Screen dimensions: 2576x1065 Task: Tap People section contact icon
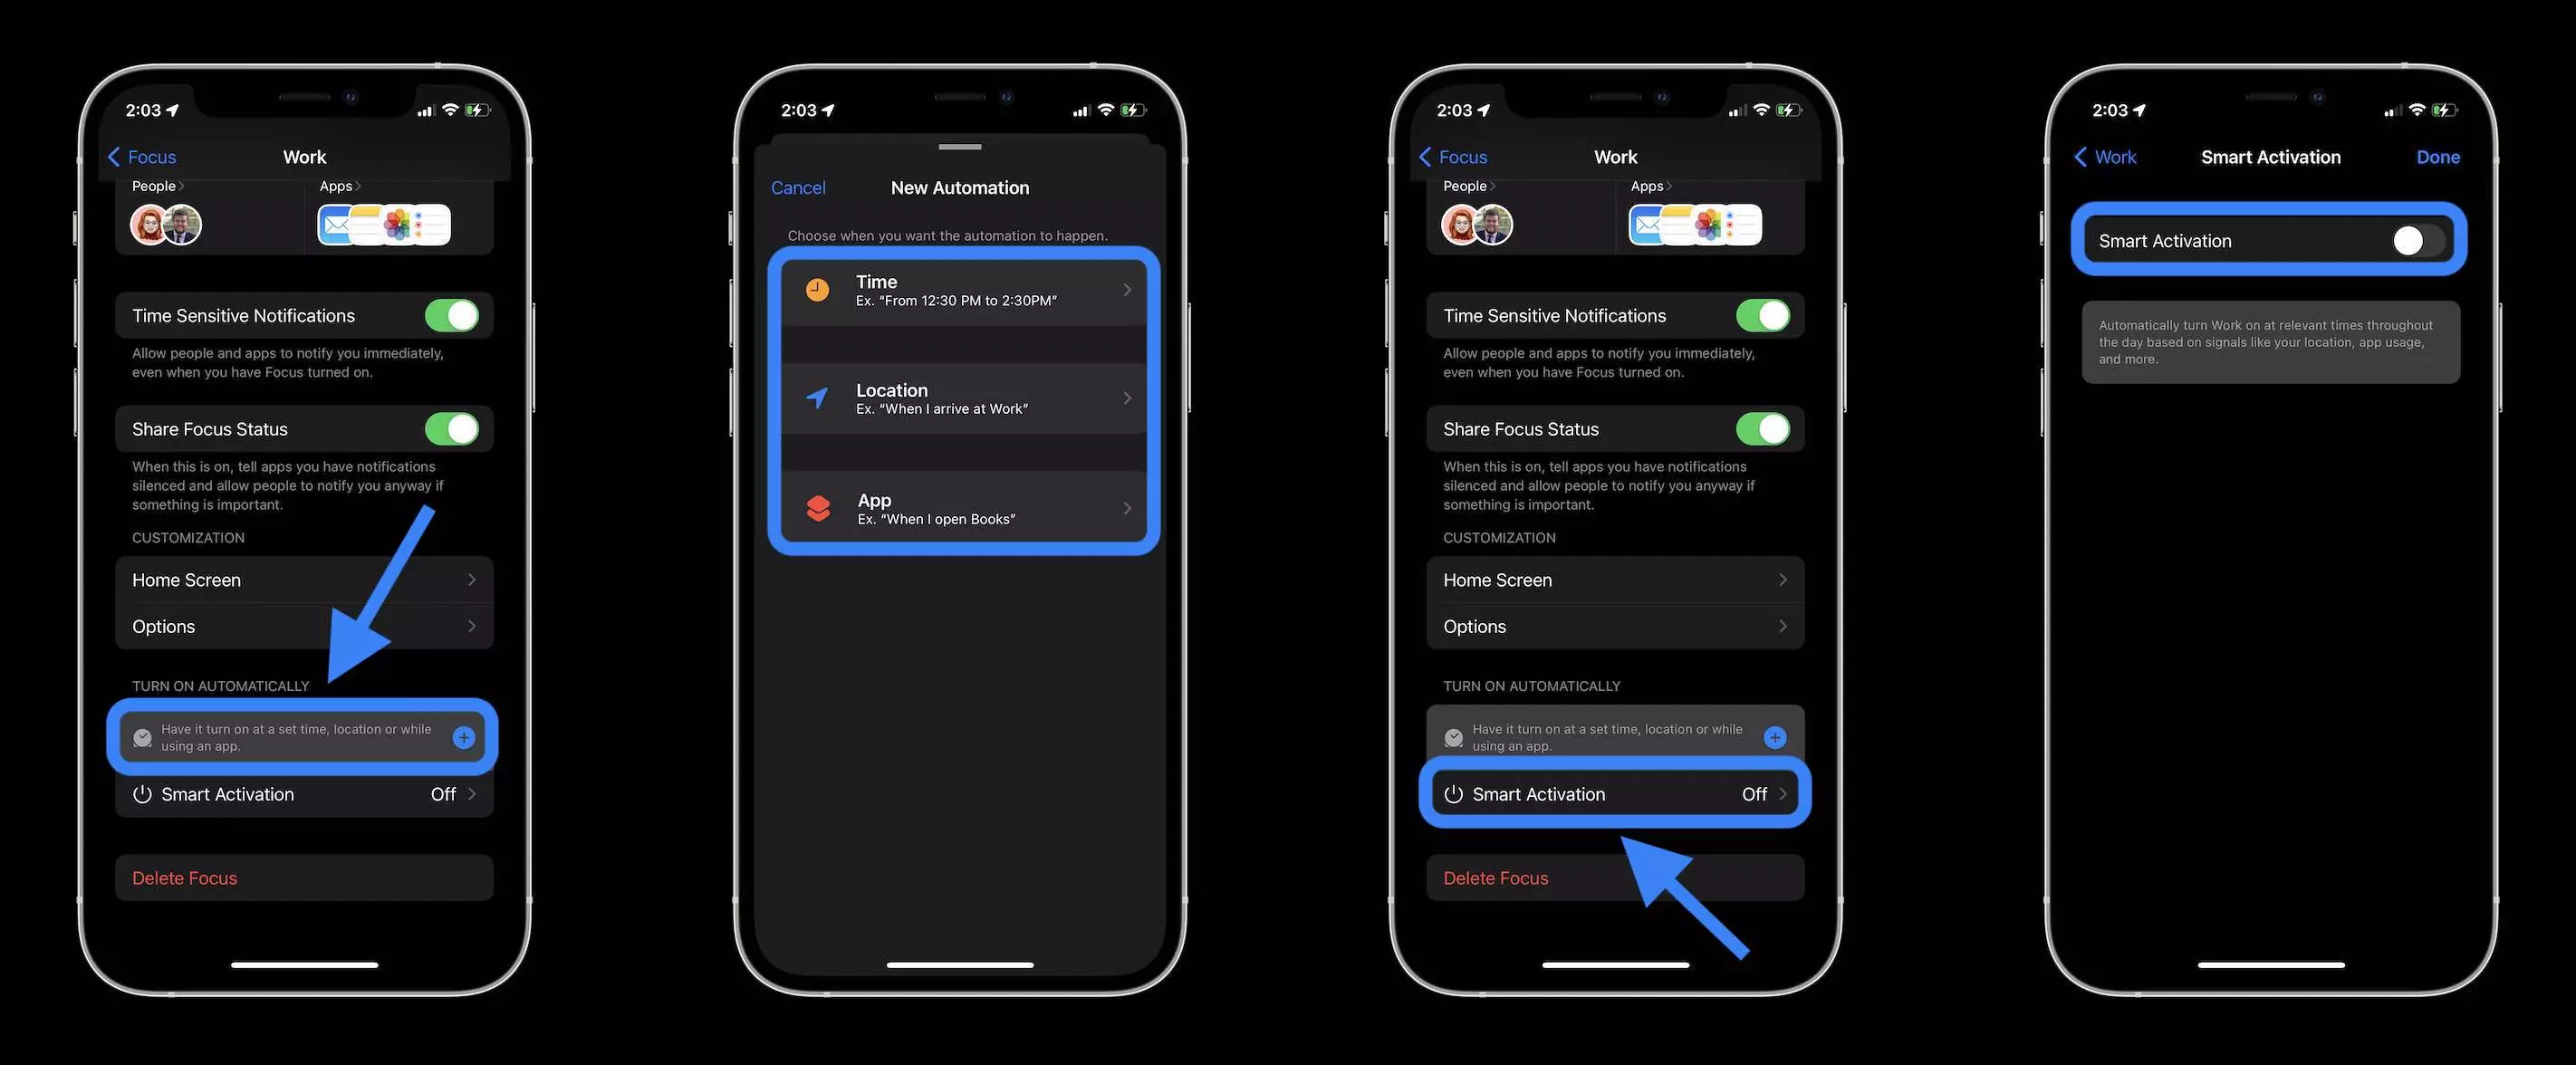[166, 220]
